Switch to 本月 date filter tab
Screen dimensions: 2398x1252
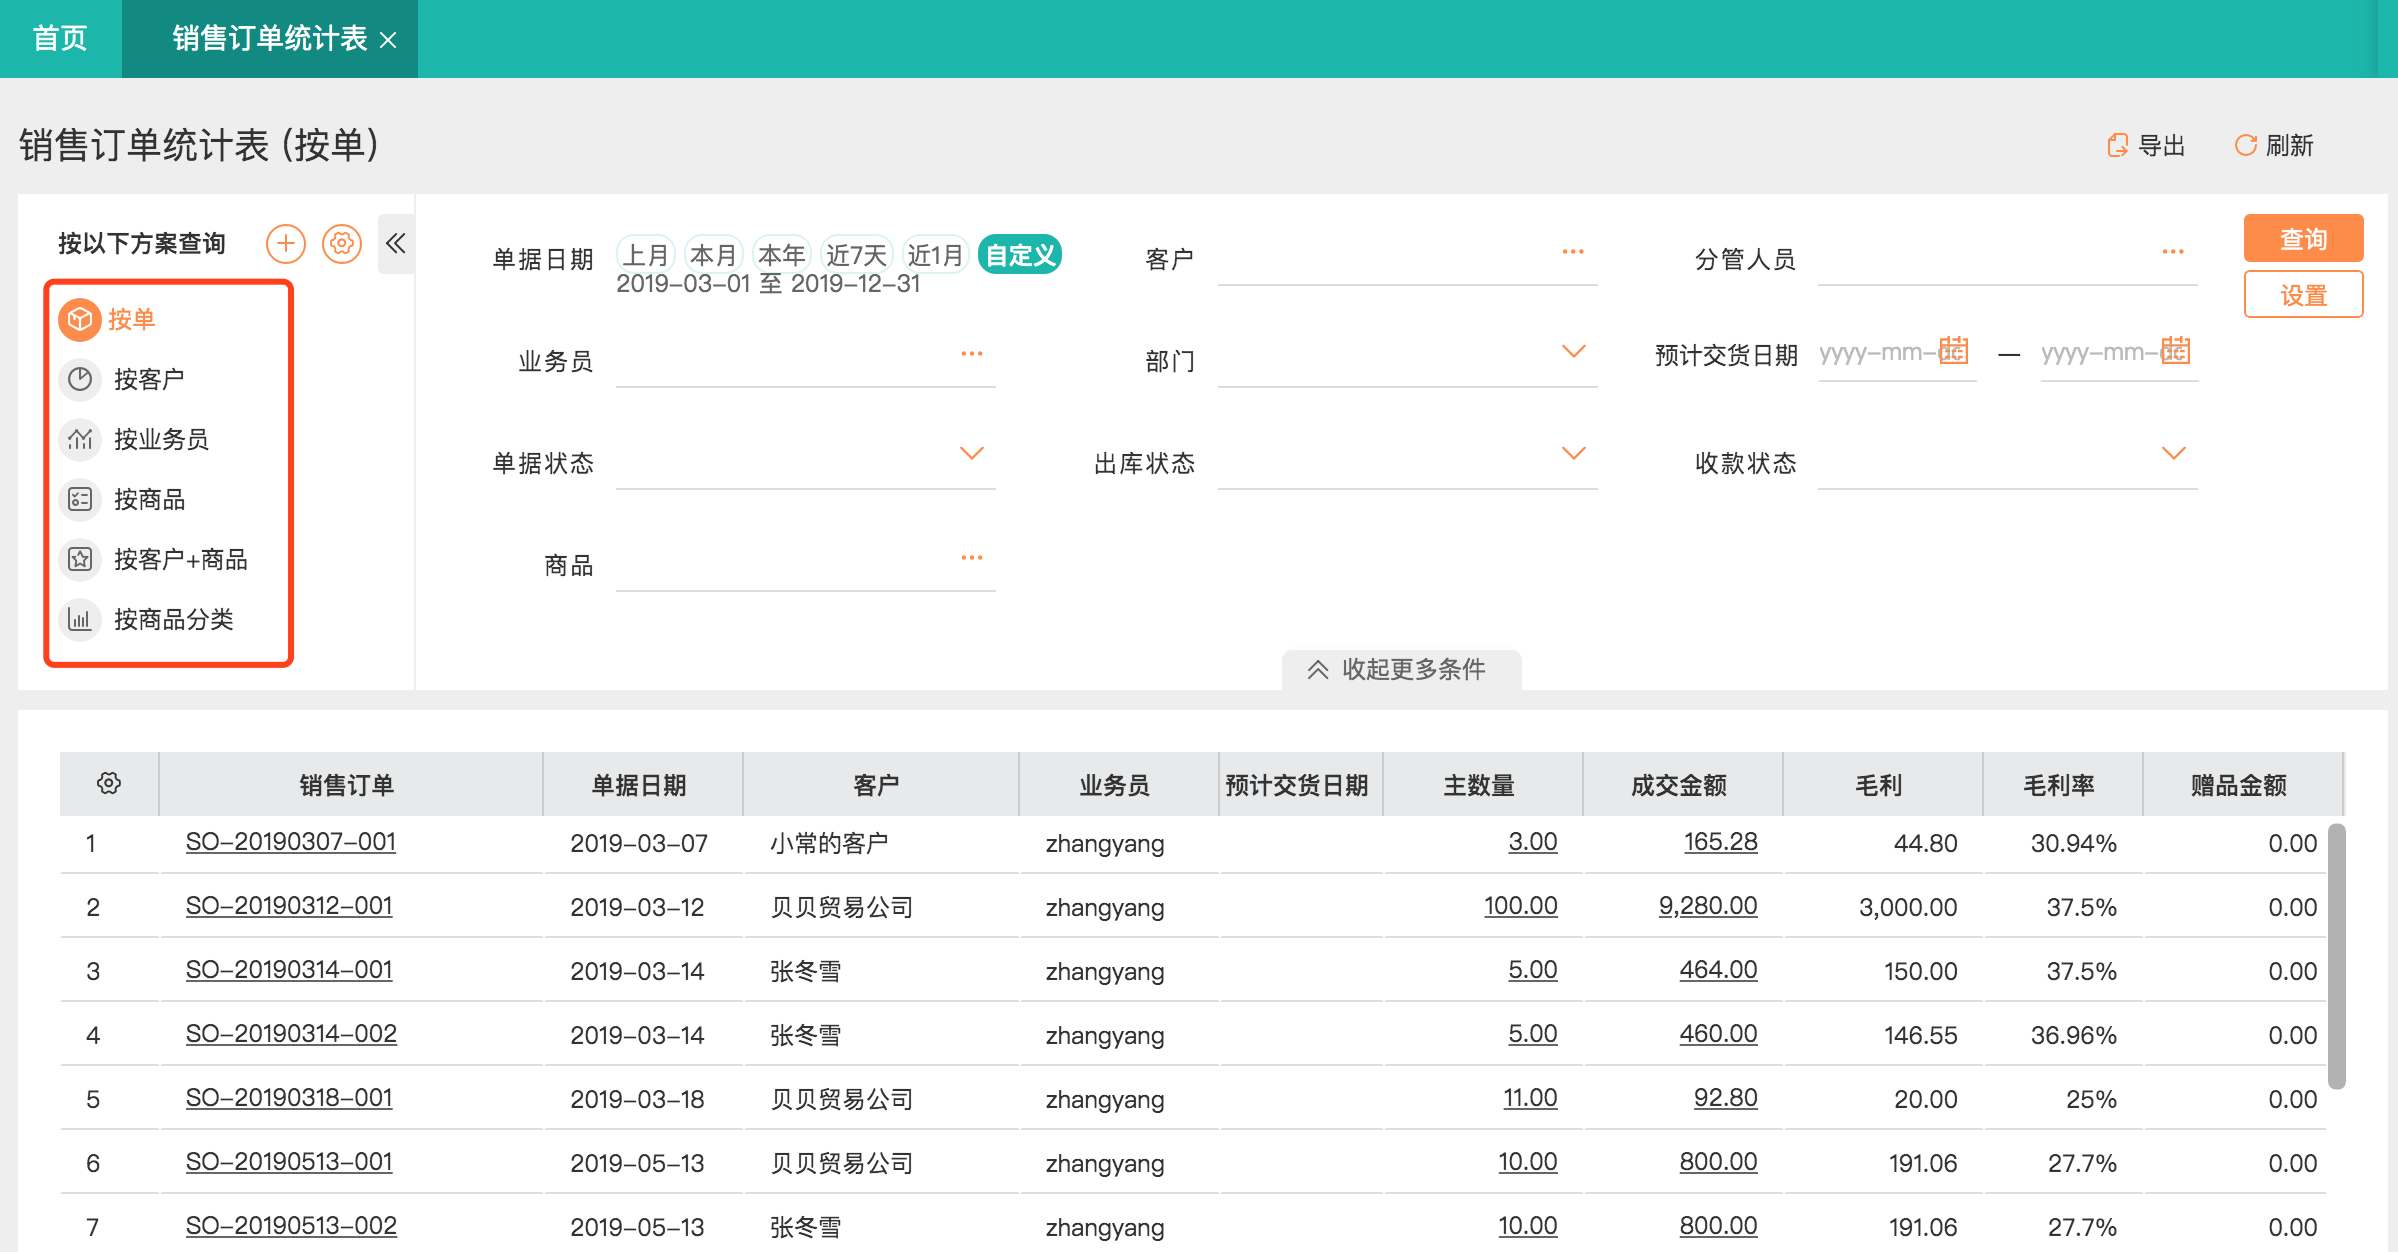click(x=714, y=254)
